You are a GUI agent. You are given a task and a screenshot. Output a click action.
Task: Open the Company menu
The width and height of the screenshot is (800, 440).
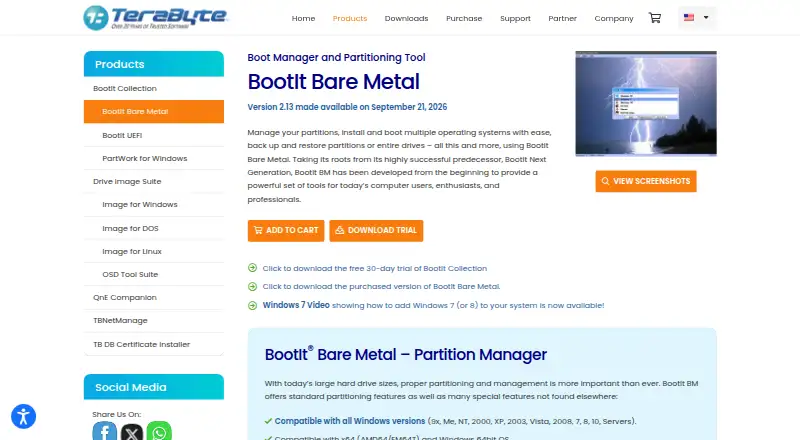pyautogui.click(x=614, y=18)
